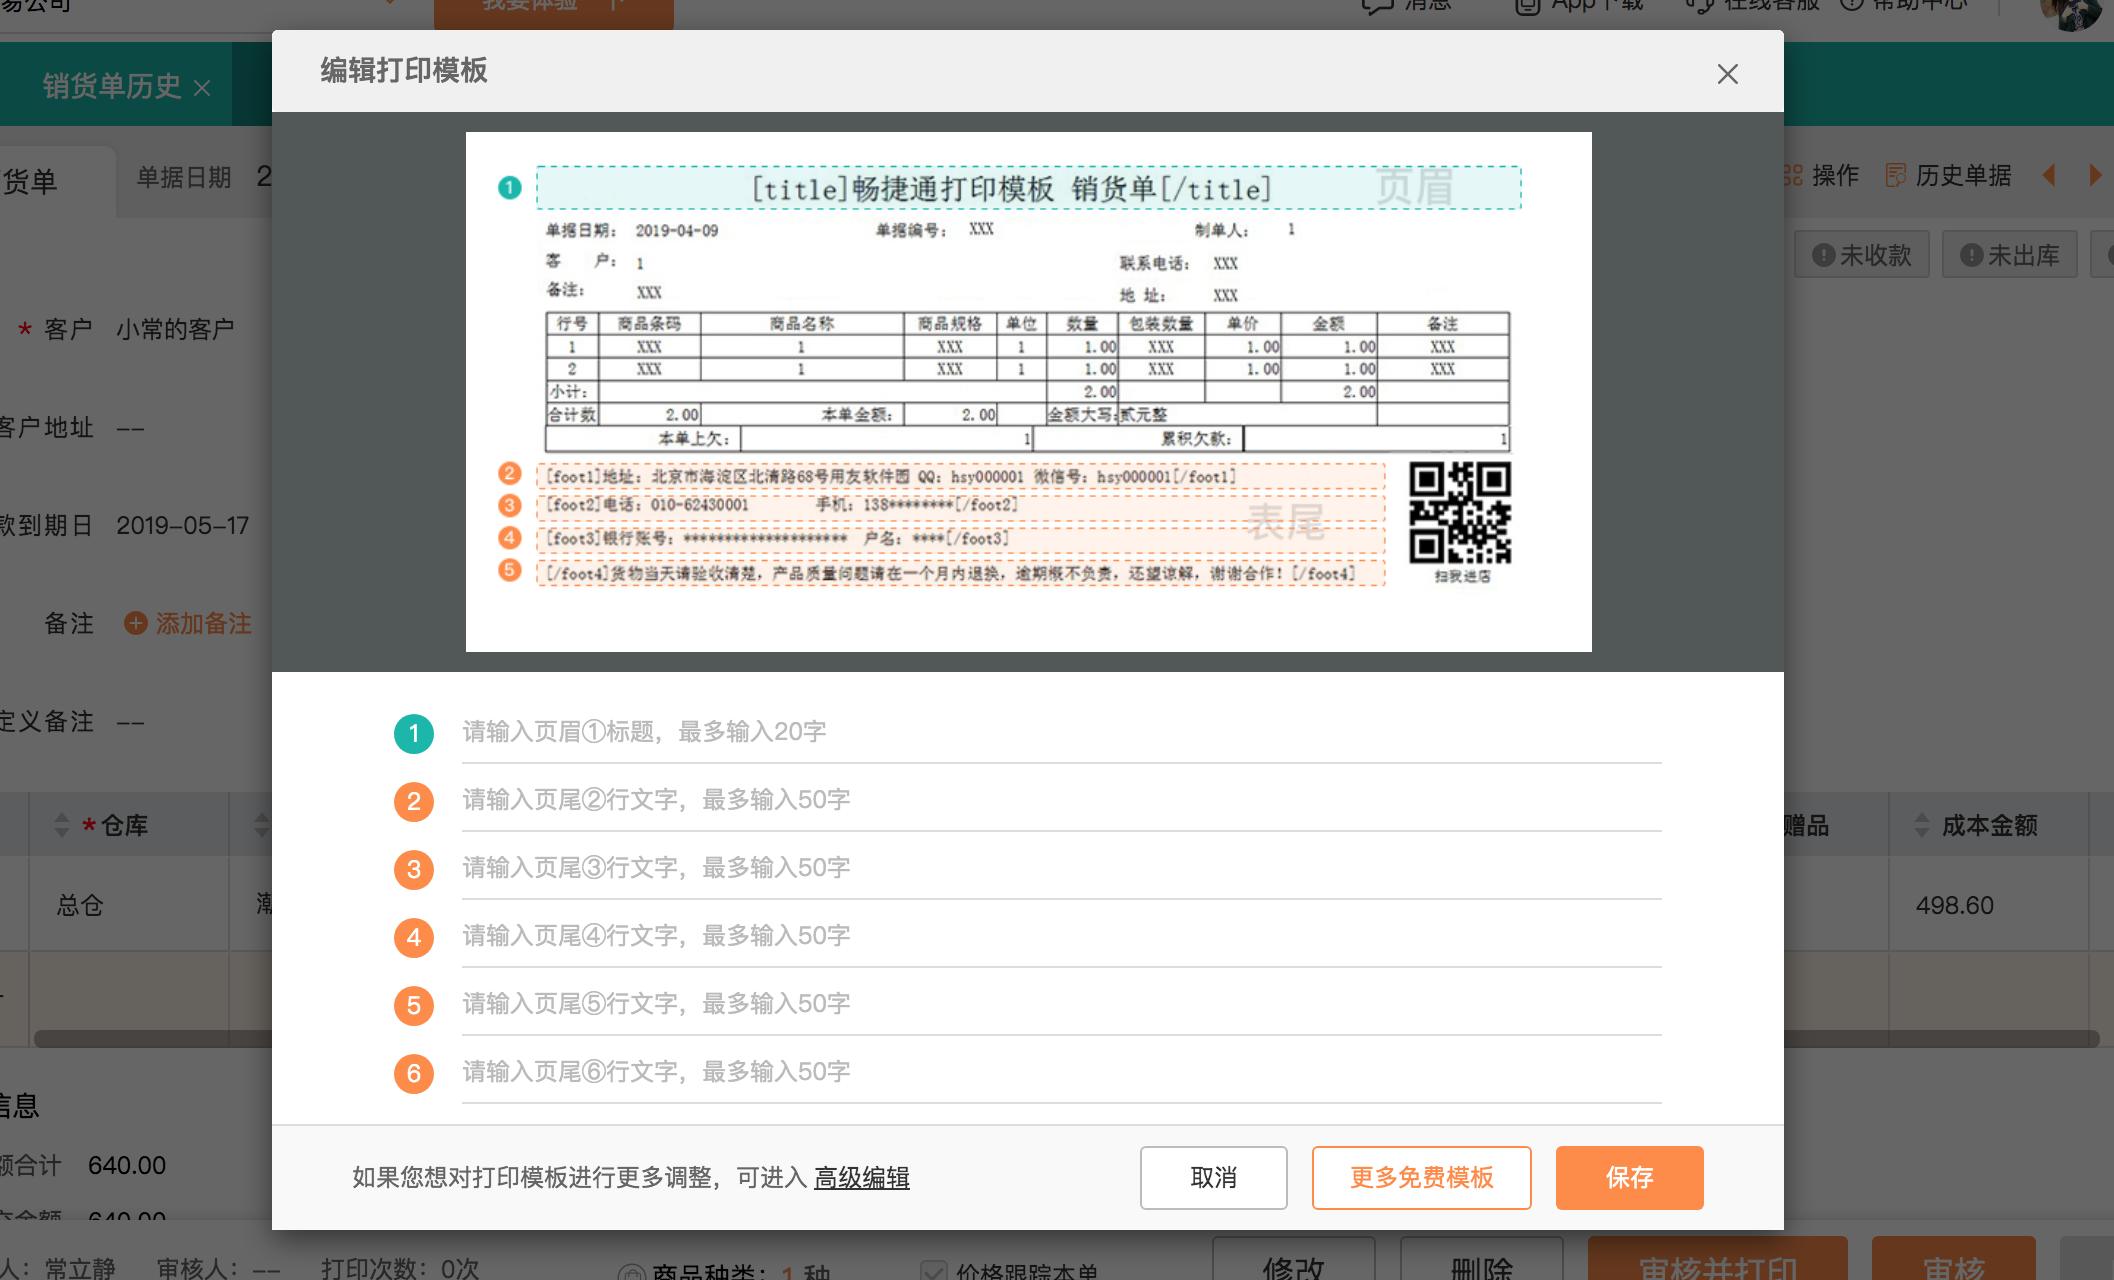Click numbered icon ① for page header

[x=417, y=732]
